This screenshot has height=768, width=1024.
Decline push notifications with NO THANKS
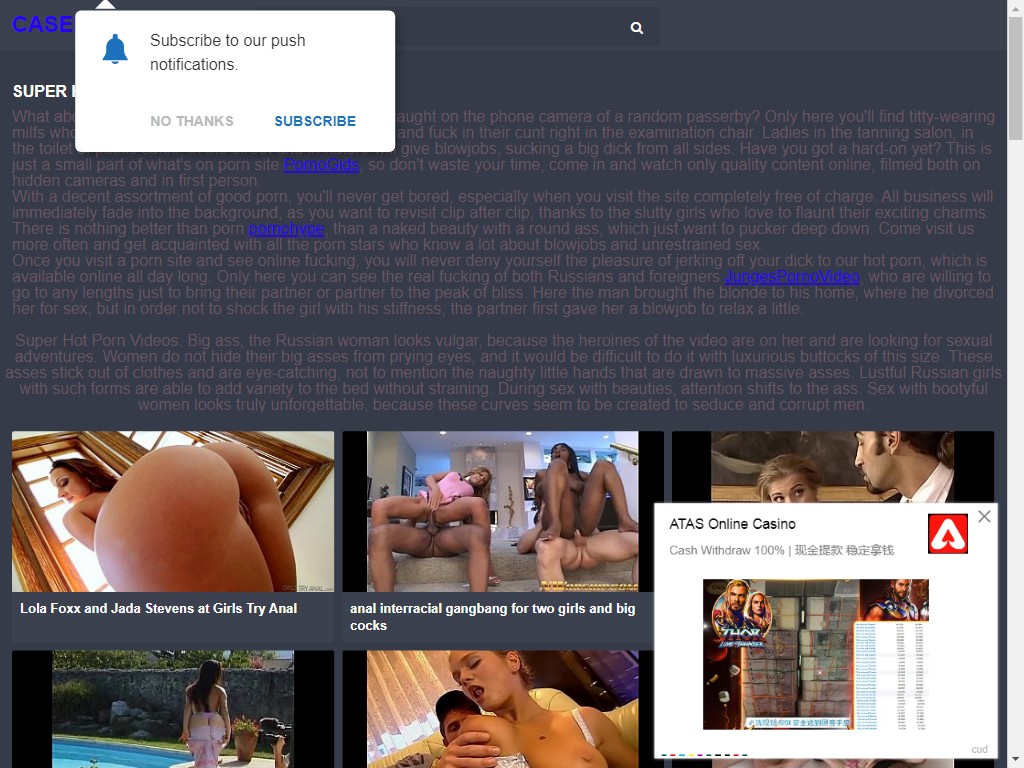[192, 121]
